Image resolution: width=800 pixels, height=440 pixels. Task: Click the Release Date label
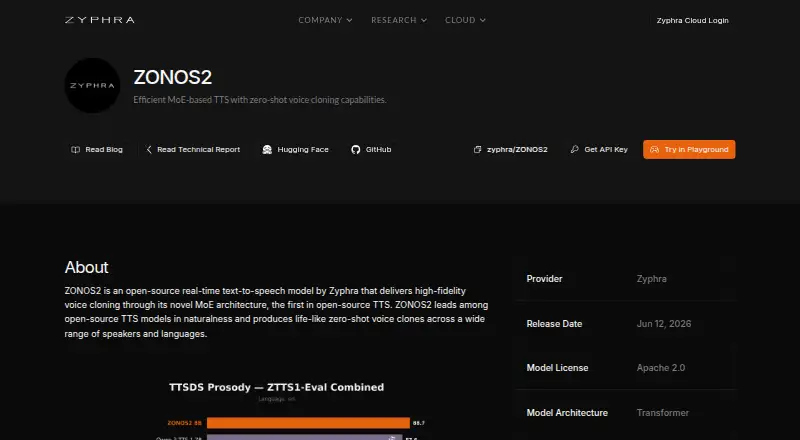pos(554,324)
